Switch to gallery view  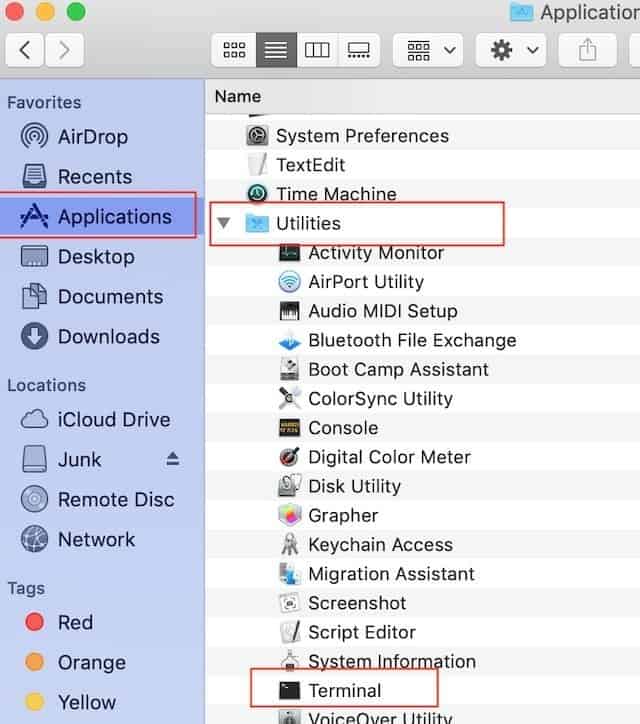[x=359, y=50]
